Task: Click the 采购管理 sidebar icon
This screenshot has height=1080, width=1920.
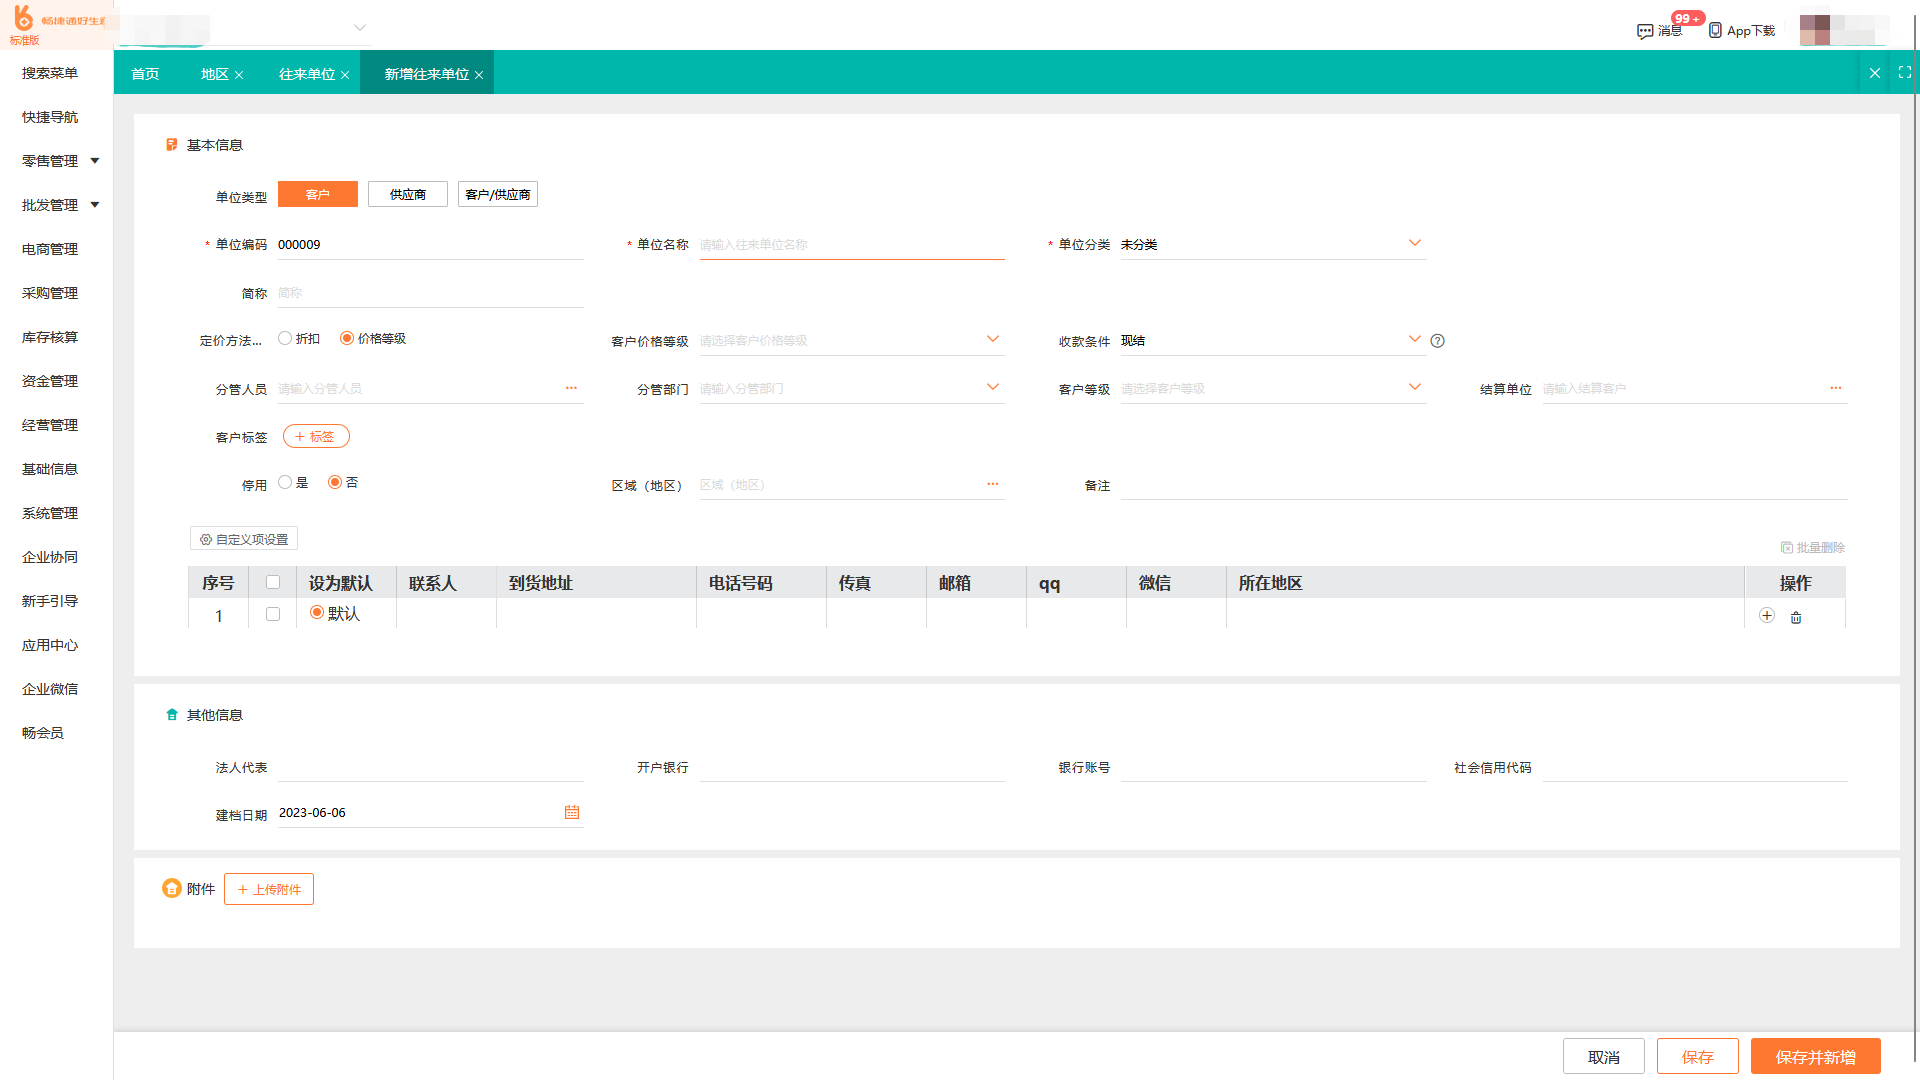Action: [51, 293]
